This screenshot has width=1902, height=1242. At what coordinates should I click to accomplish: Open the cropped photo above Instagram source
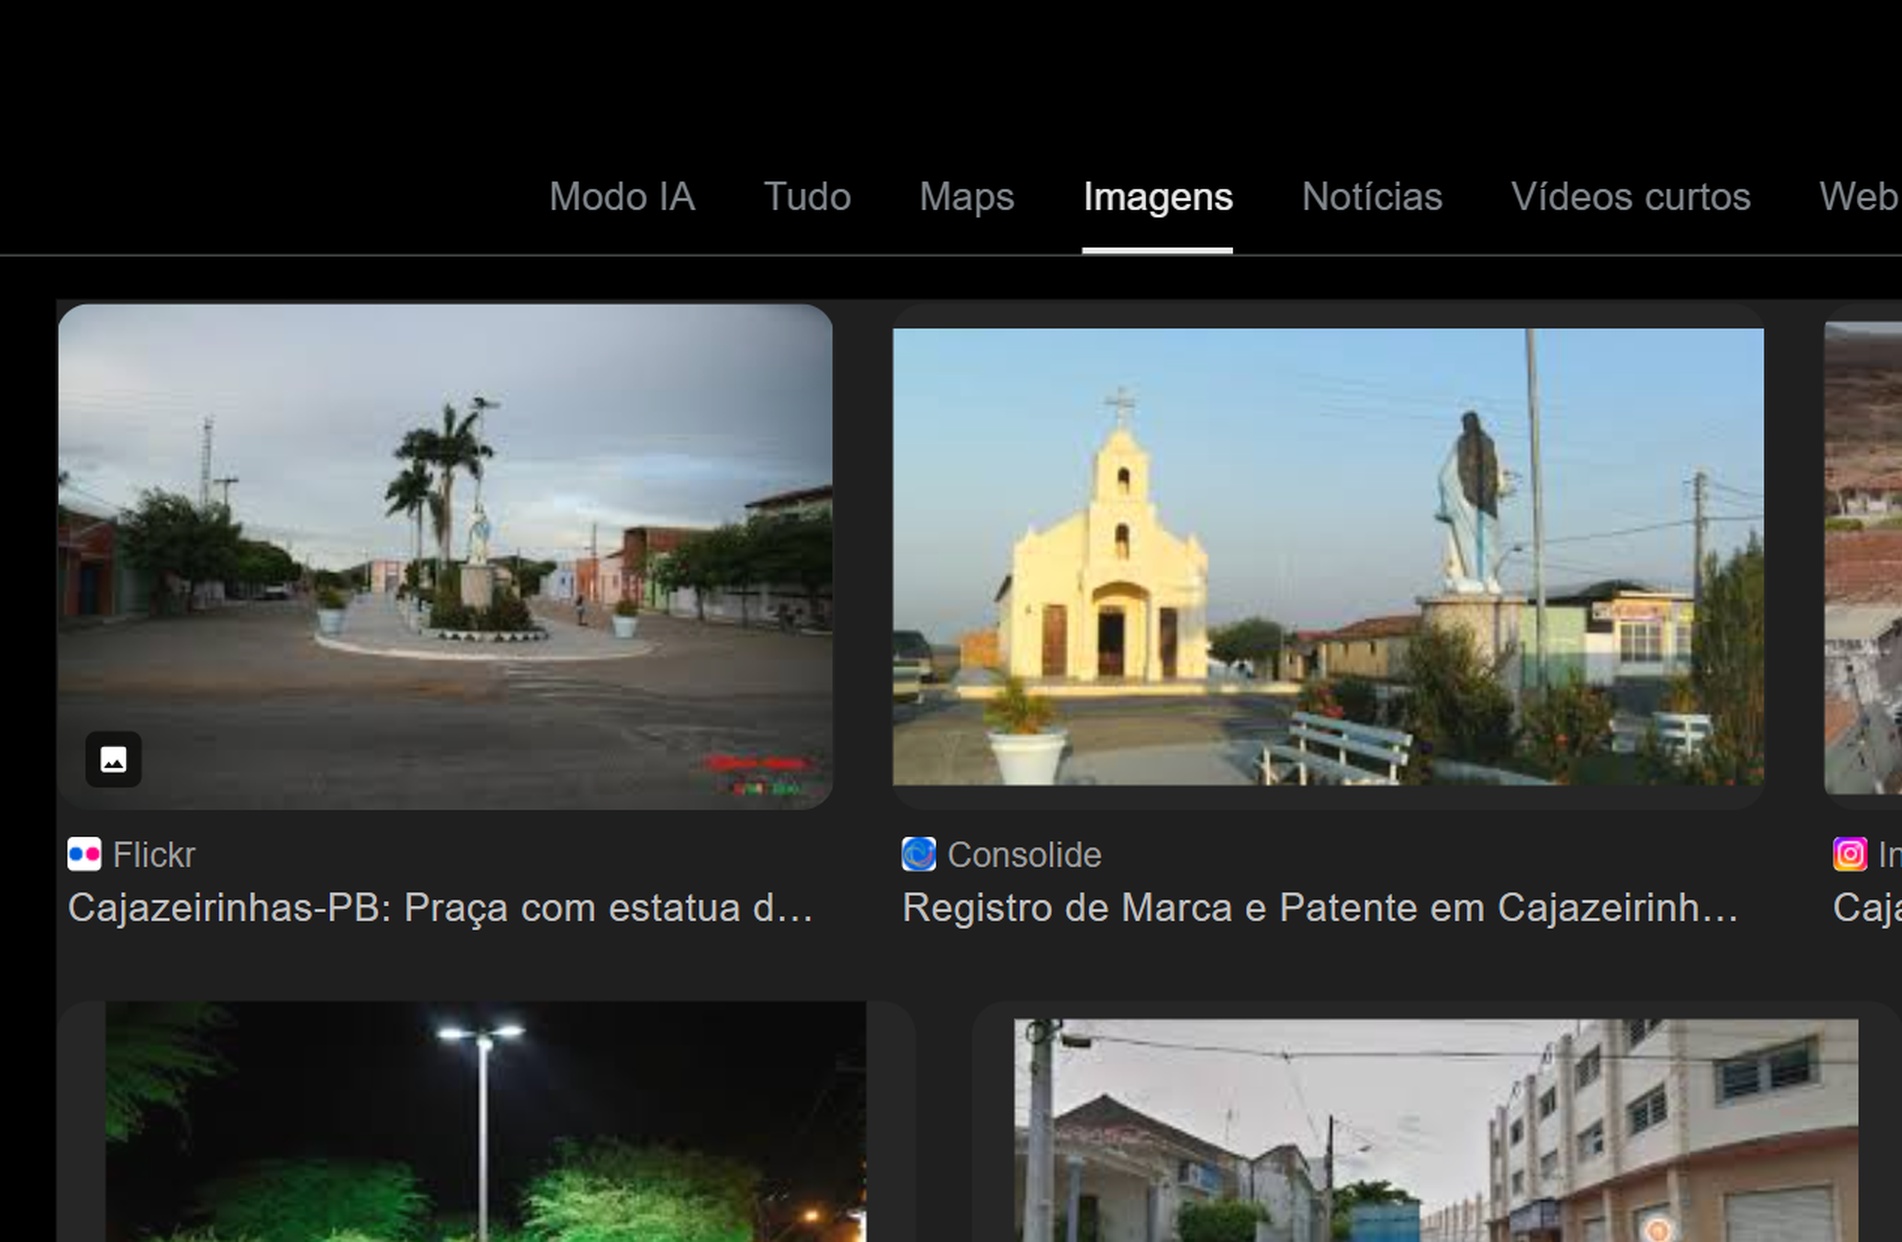[x=1862, y=555]
